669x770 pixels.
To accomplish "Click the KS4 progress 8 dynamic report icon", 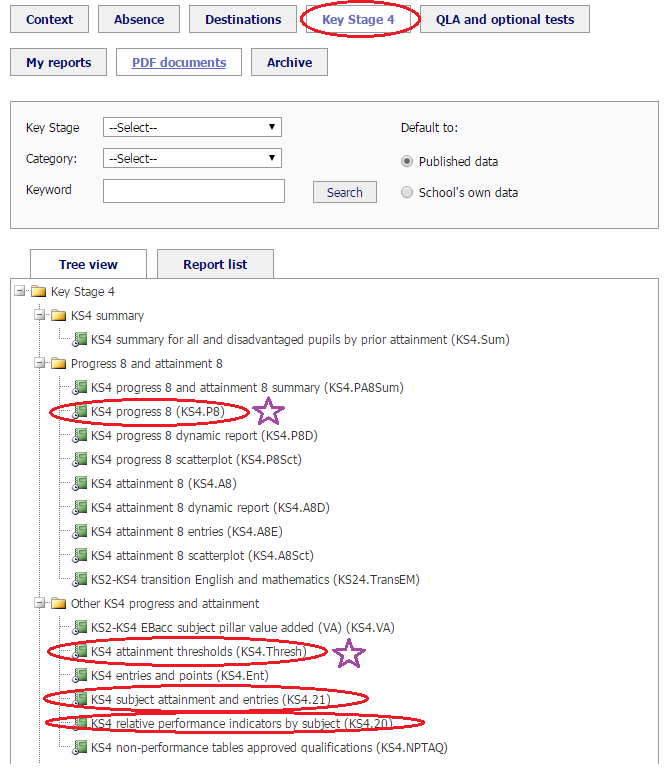I will [x=80, y=436].
